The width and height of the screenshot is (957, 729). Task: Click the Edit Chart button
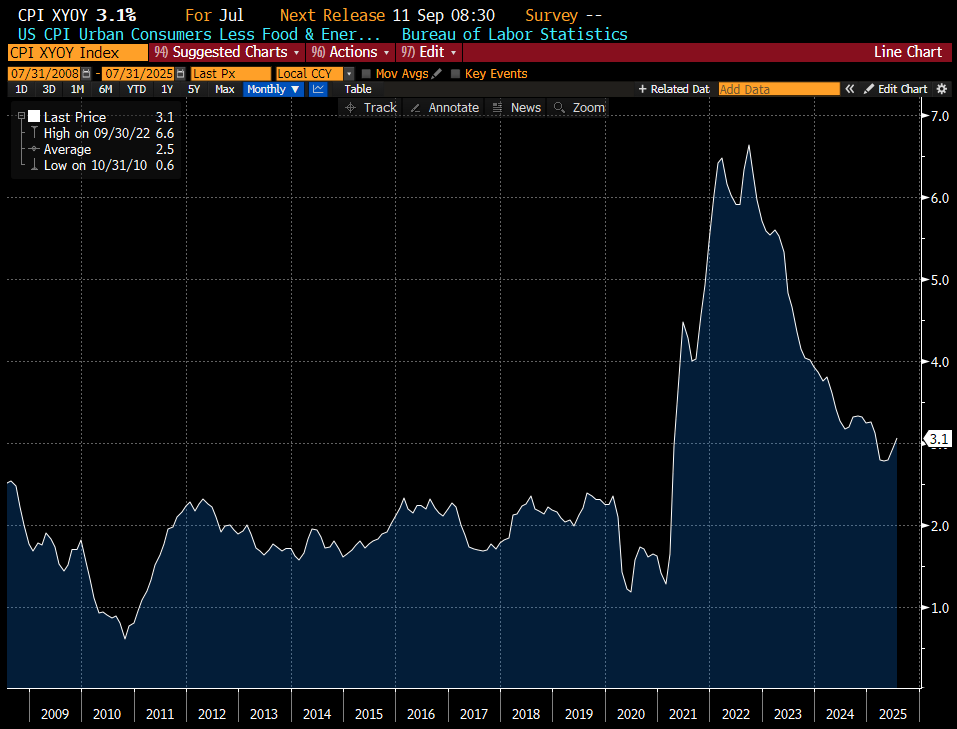[x=895, y=89]
